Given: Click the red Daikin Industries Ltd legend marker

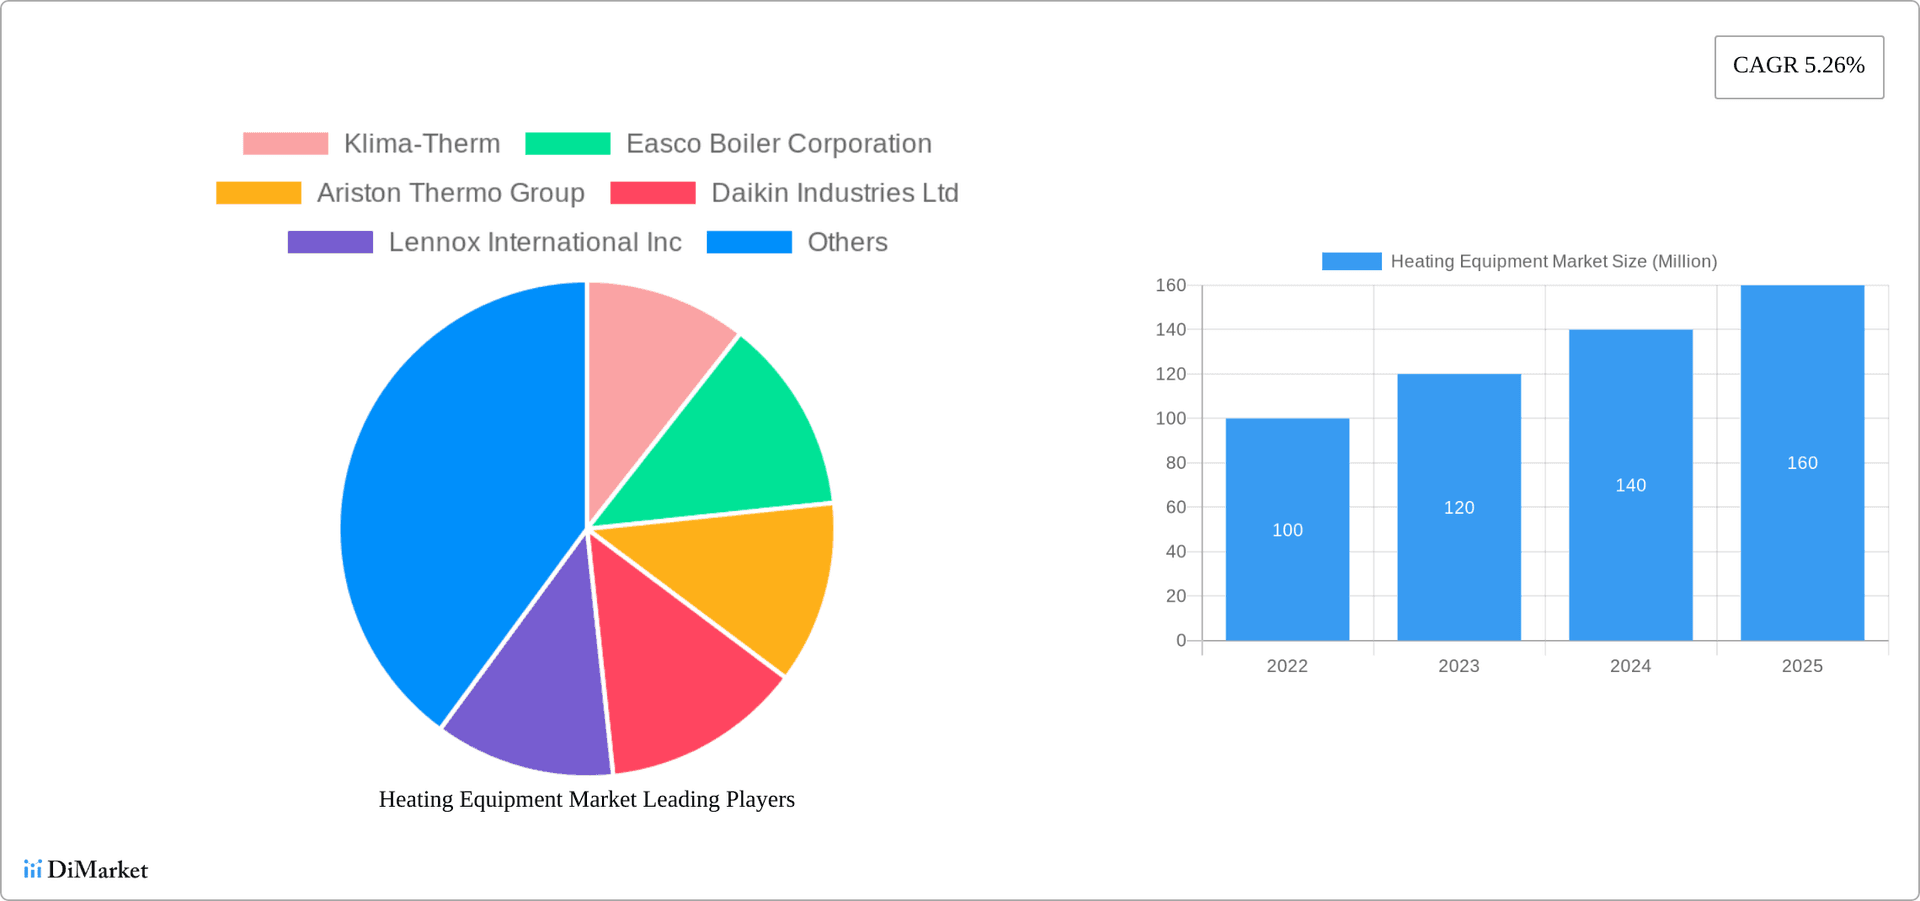Looking at the screenshot, I should [653, 192].
